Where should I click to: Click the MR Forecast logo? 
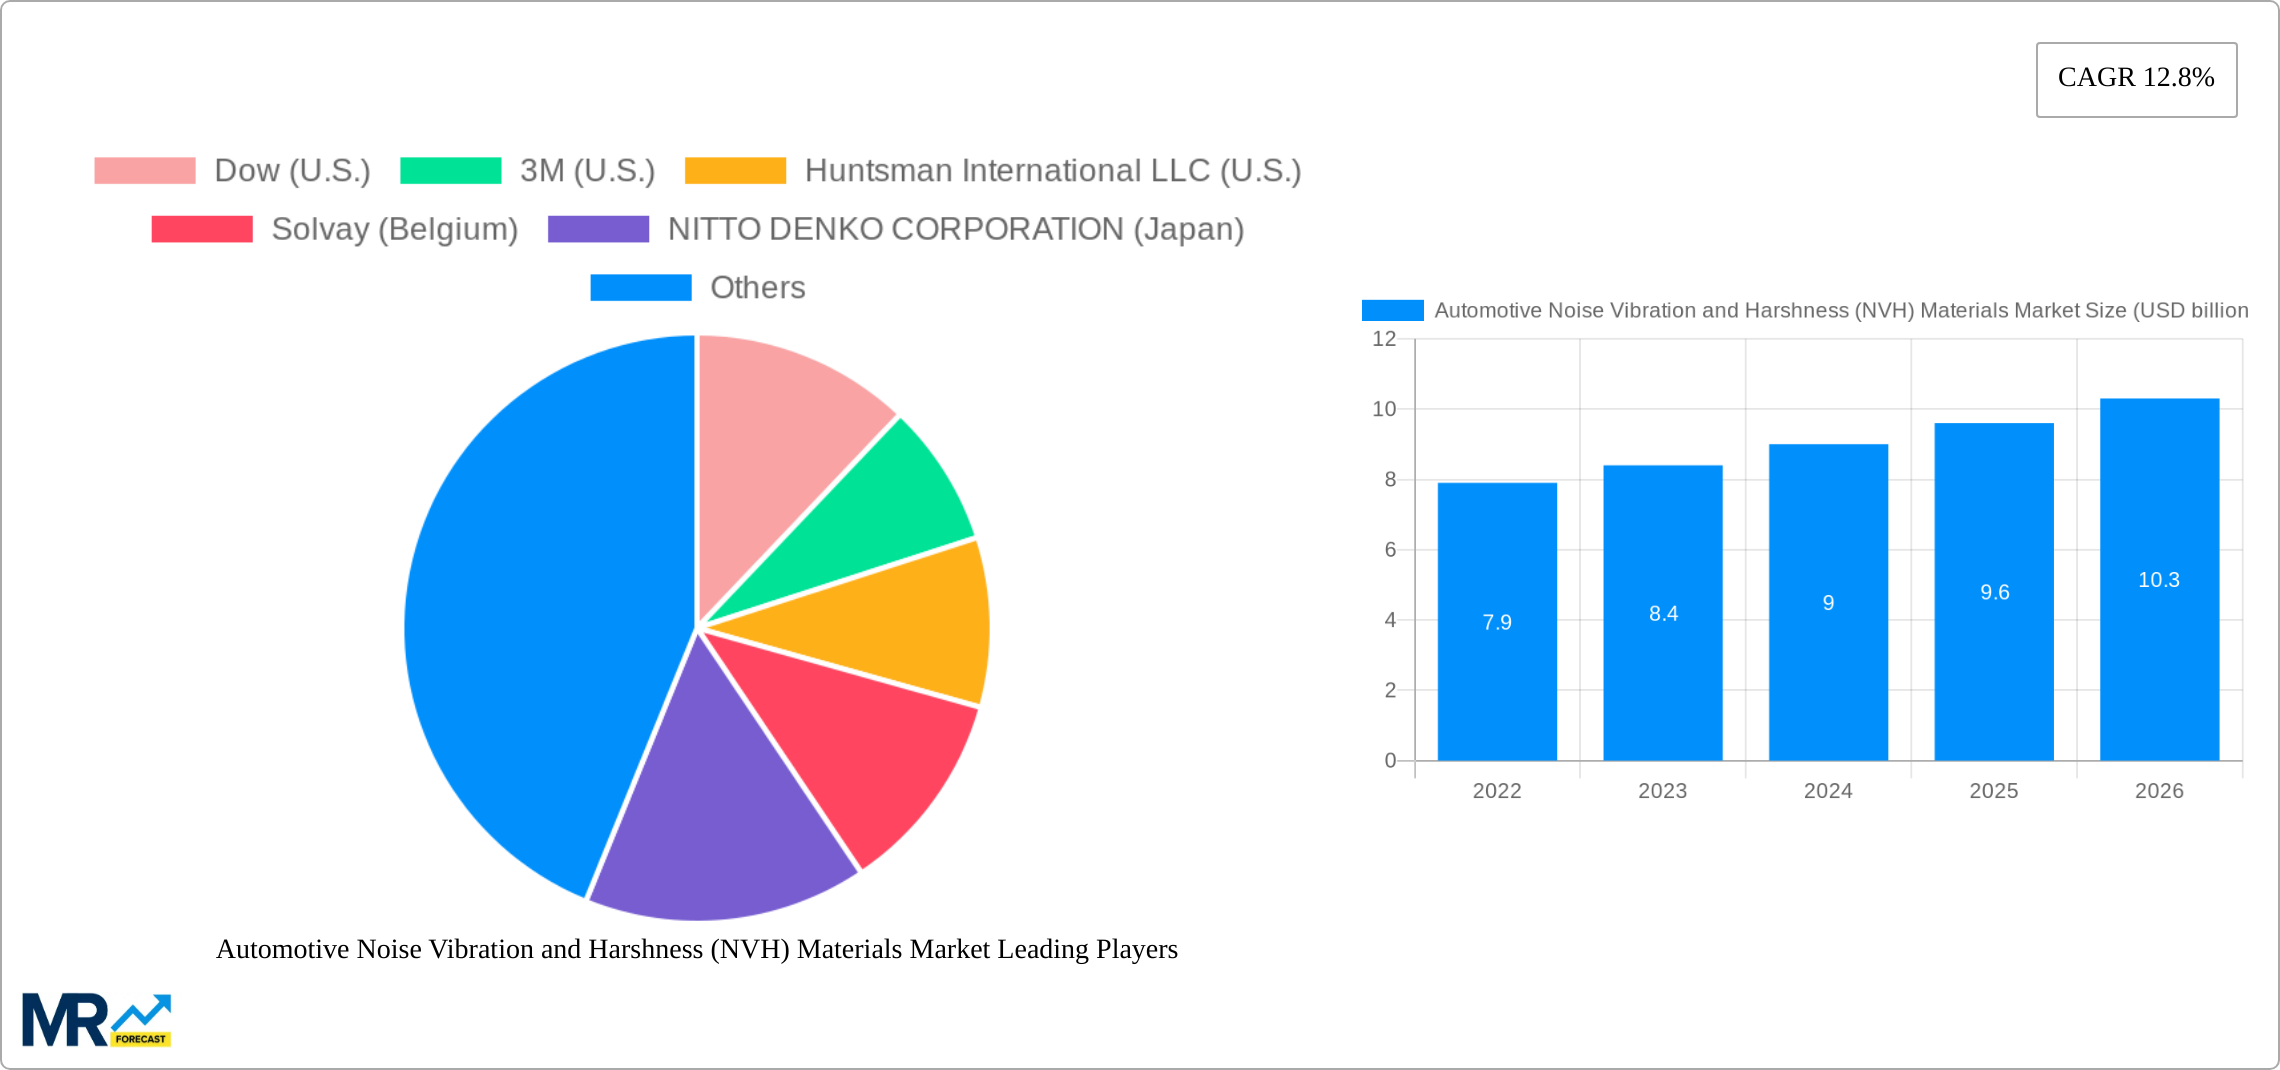point(97,1017)
